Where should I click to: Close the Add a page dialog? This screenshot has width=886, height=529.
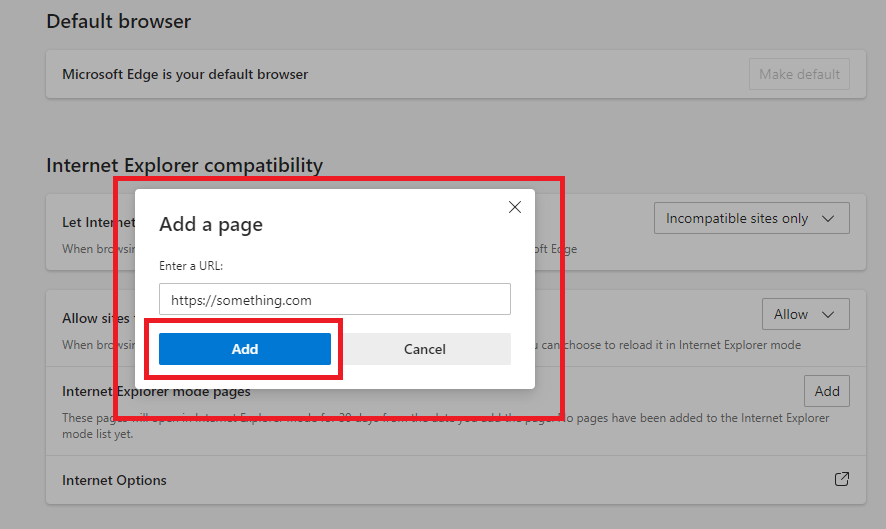tap(515, 207)
